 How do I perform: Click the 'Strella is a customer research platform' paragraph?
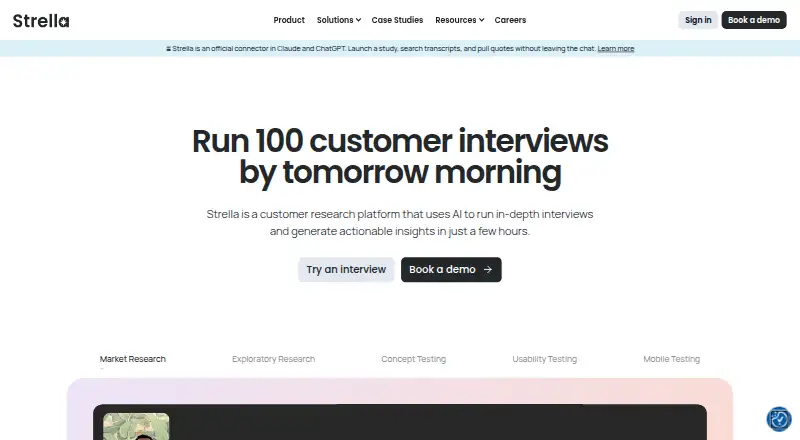click(400, 223)
